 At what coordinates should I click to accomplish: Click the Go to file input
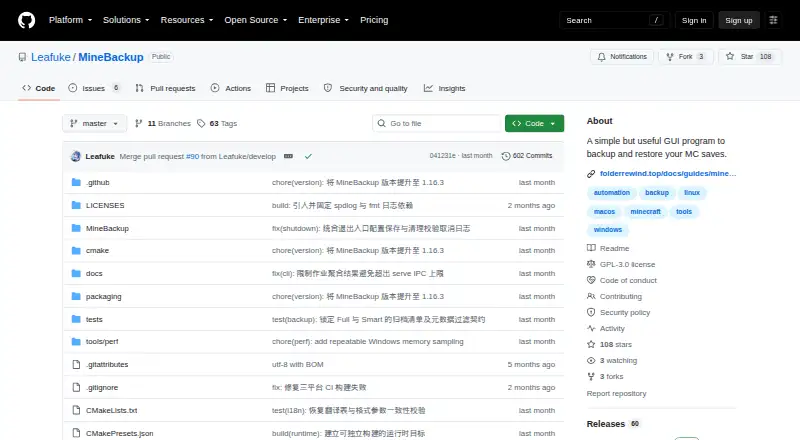click(x=437, y=124)
